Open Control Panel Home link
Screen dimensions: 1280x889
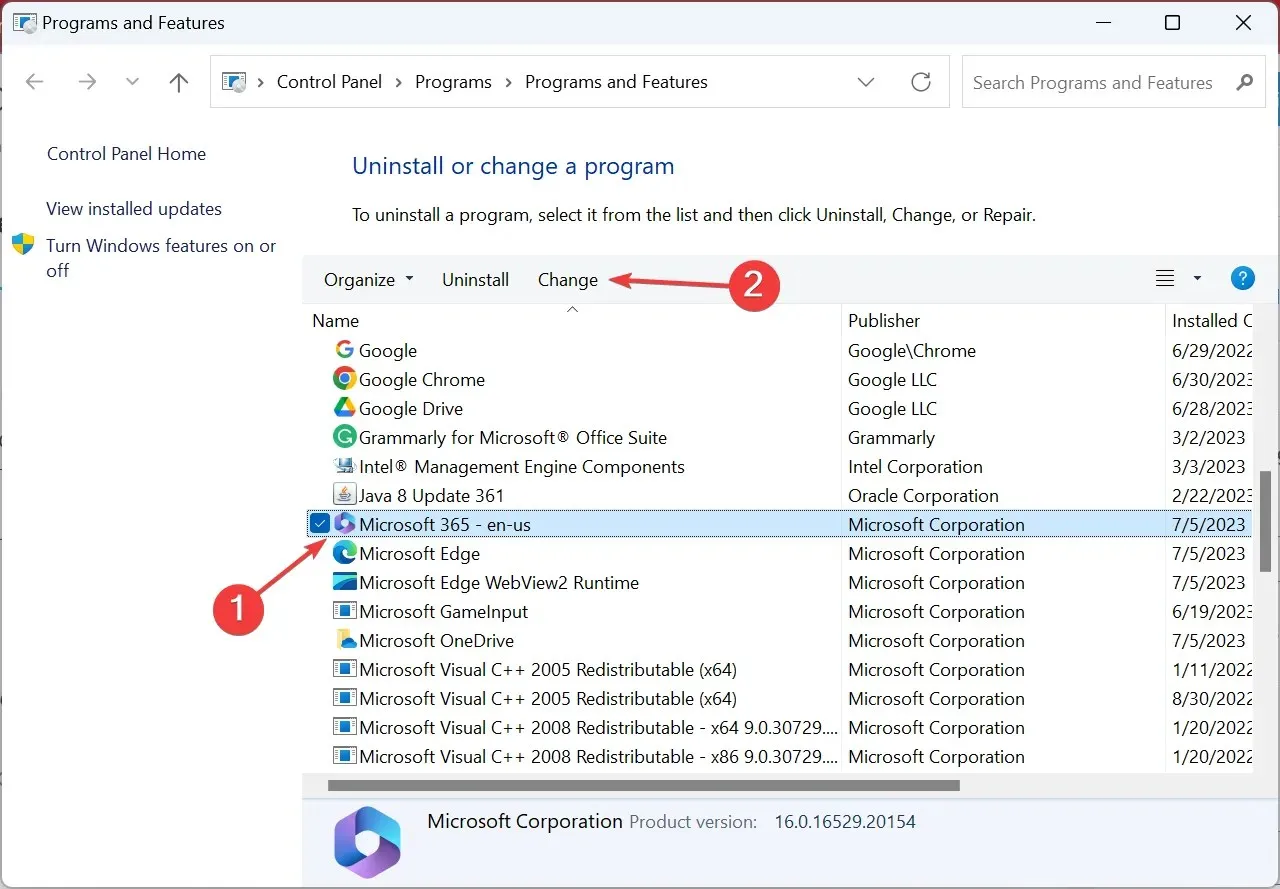tap(126, 154)
